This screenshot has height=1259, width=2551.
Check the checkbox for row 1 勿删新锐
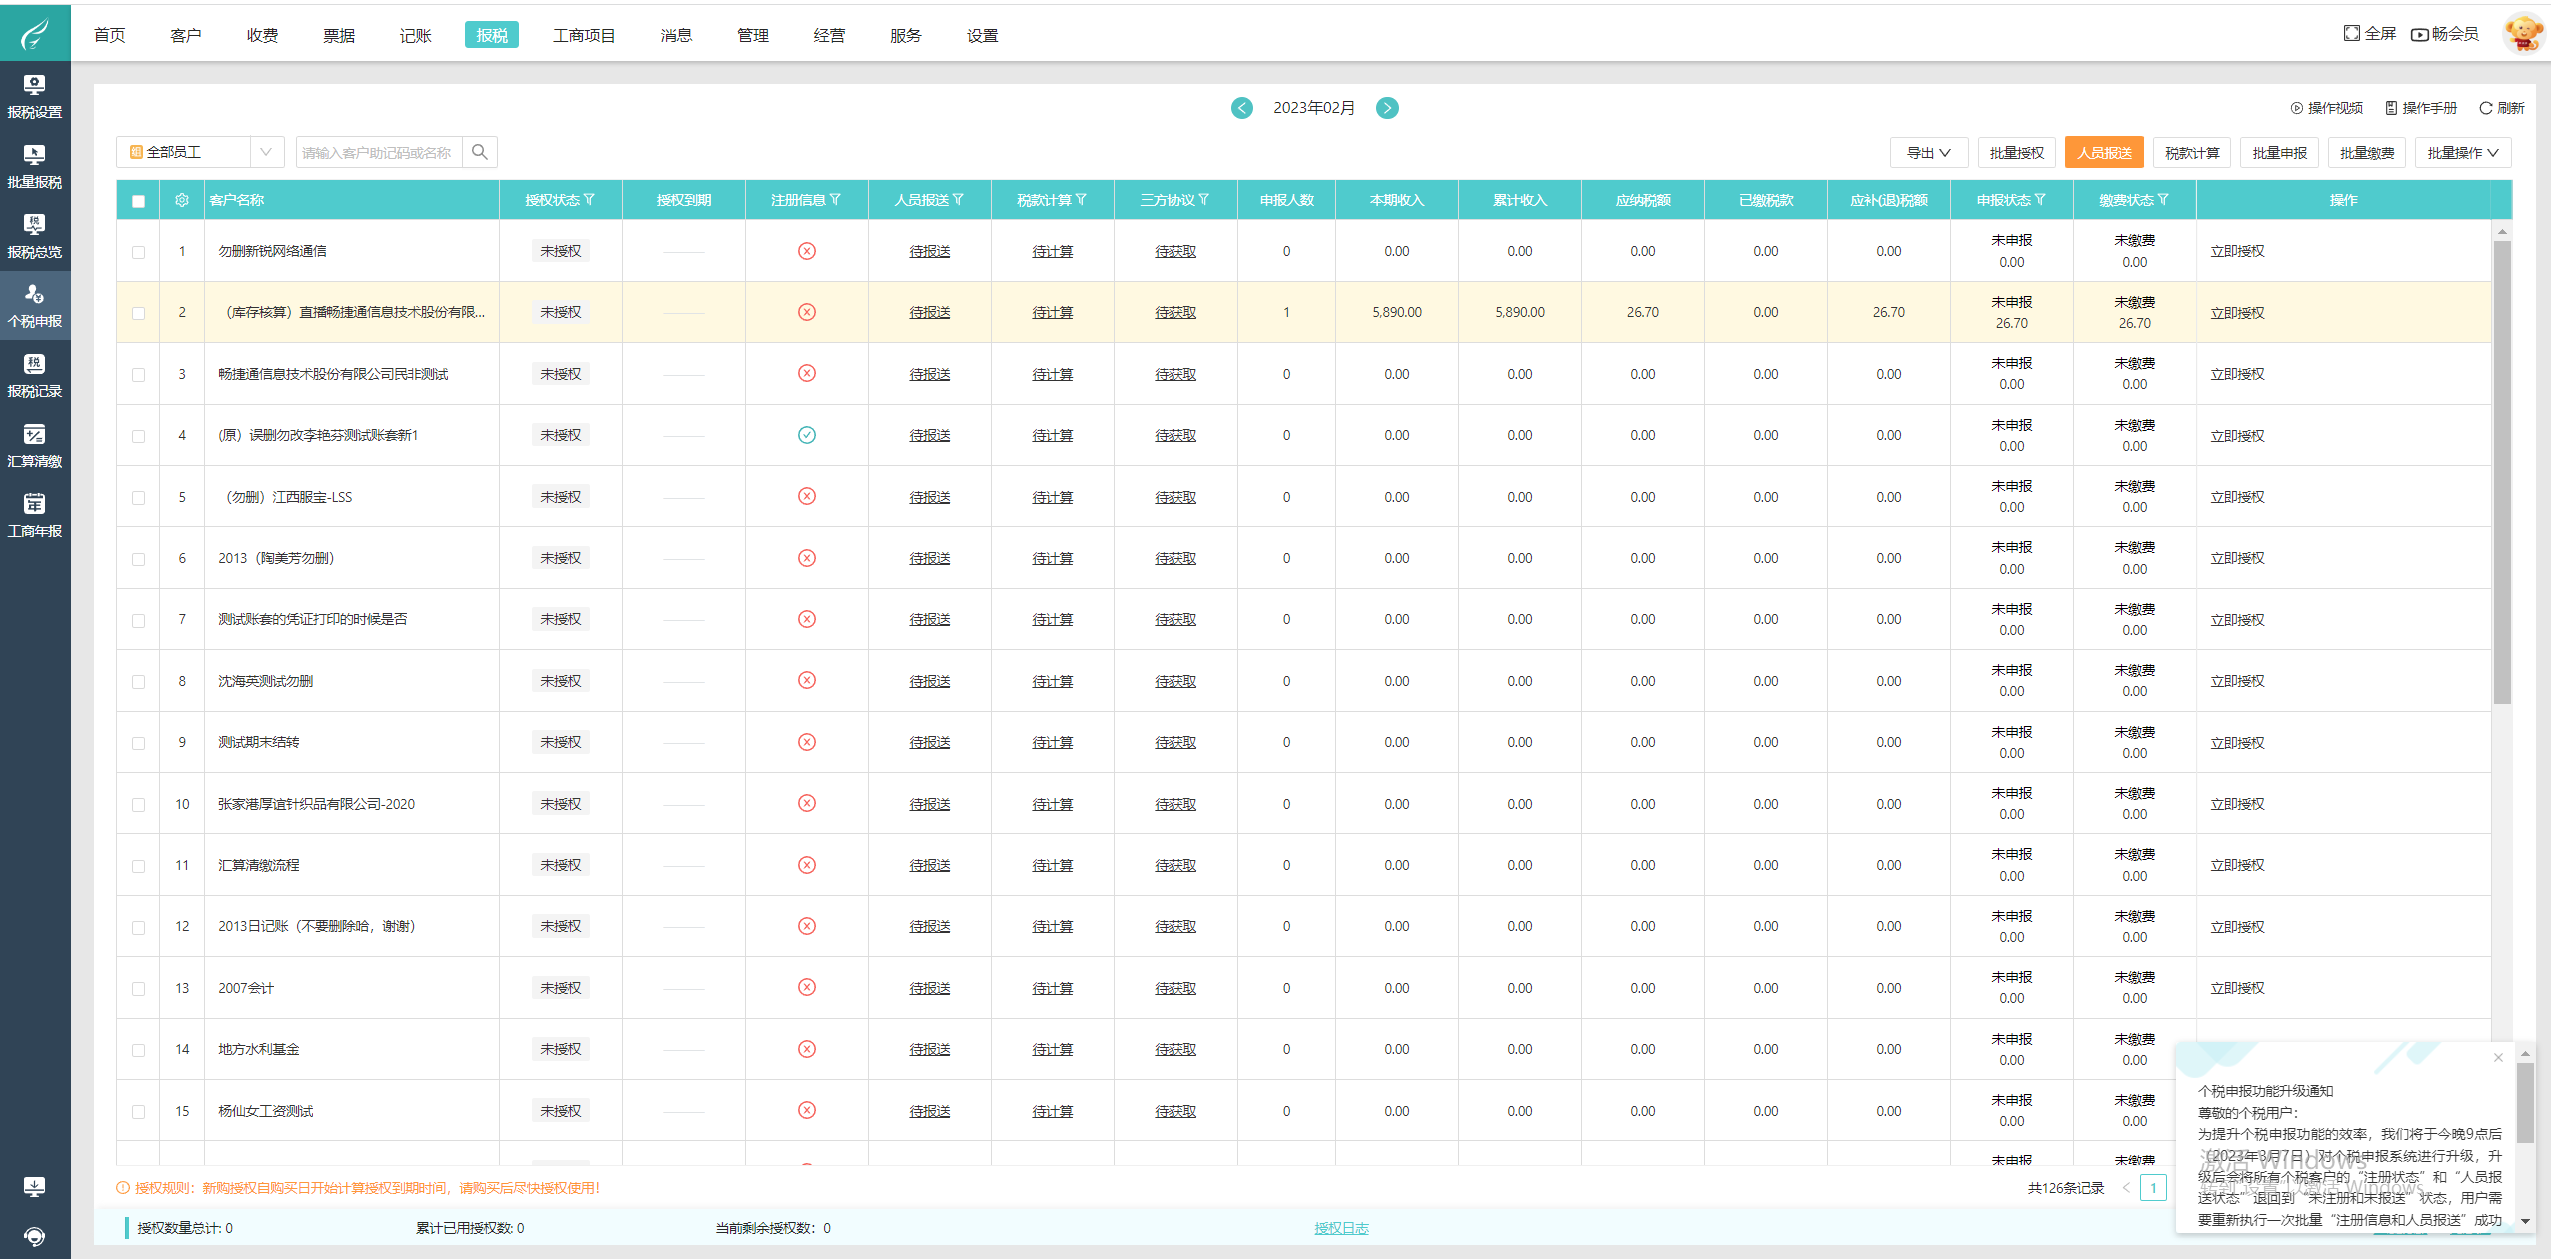(x=137, y=250)
